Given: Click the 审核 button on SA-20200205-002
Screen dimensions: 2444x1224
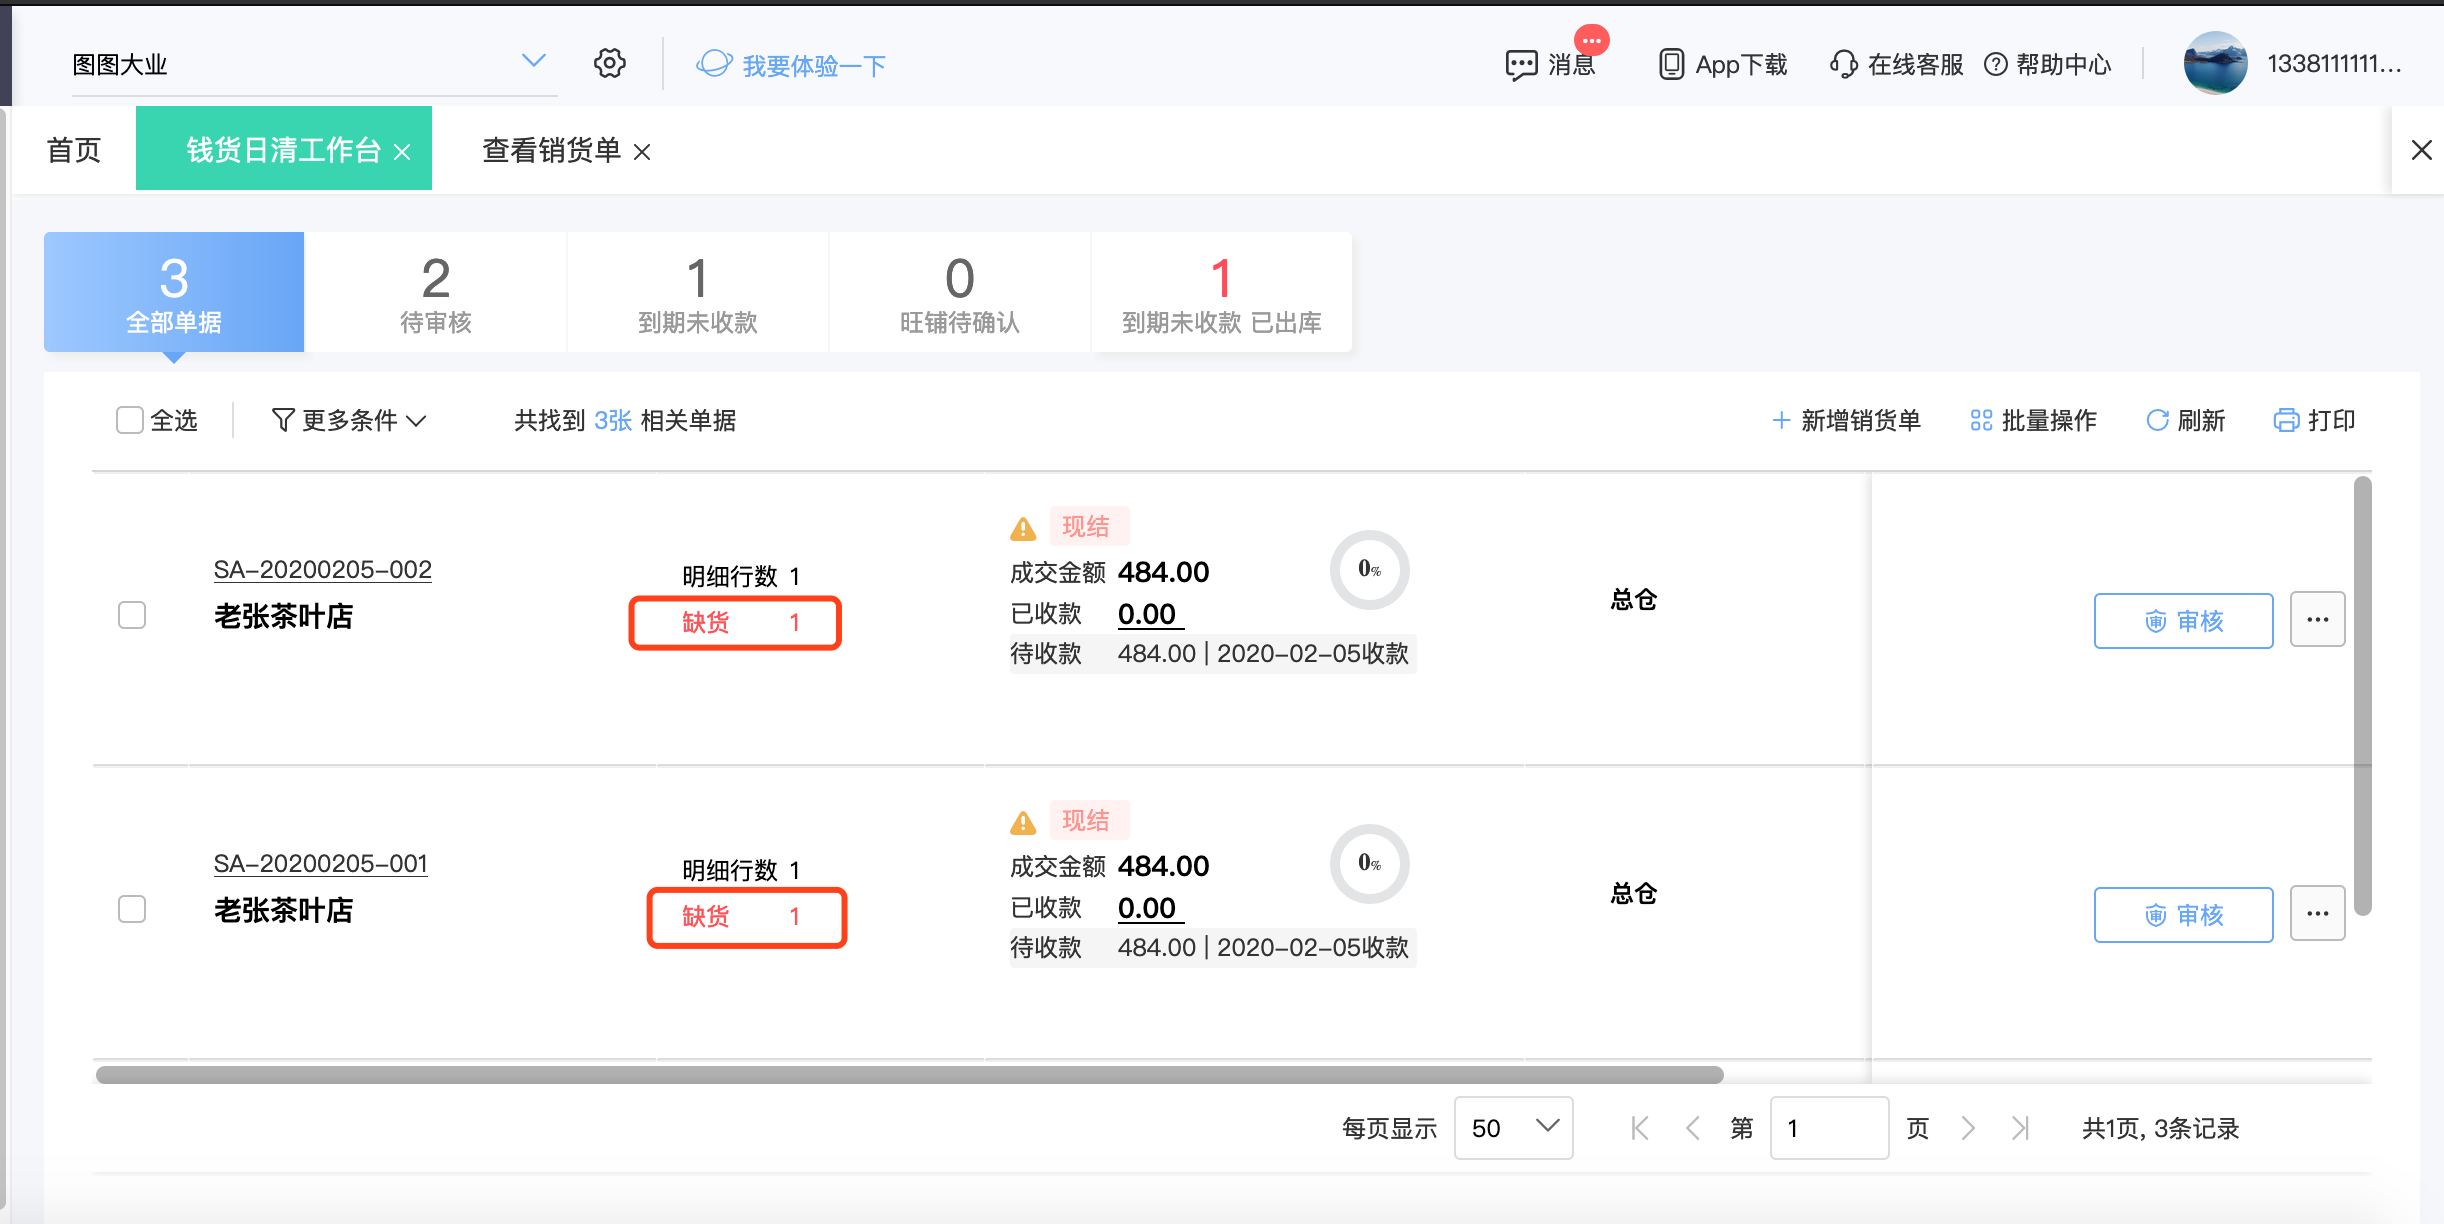Looking at the screenshot, I should 2185,620.
